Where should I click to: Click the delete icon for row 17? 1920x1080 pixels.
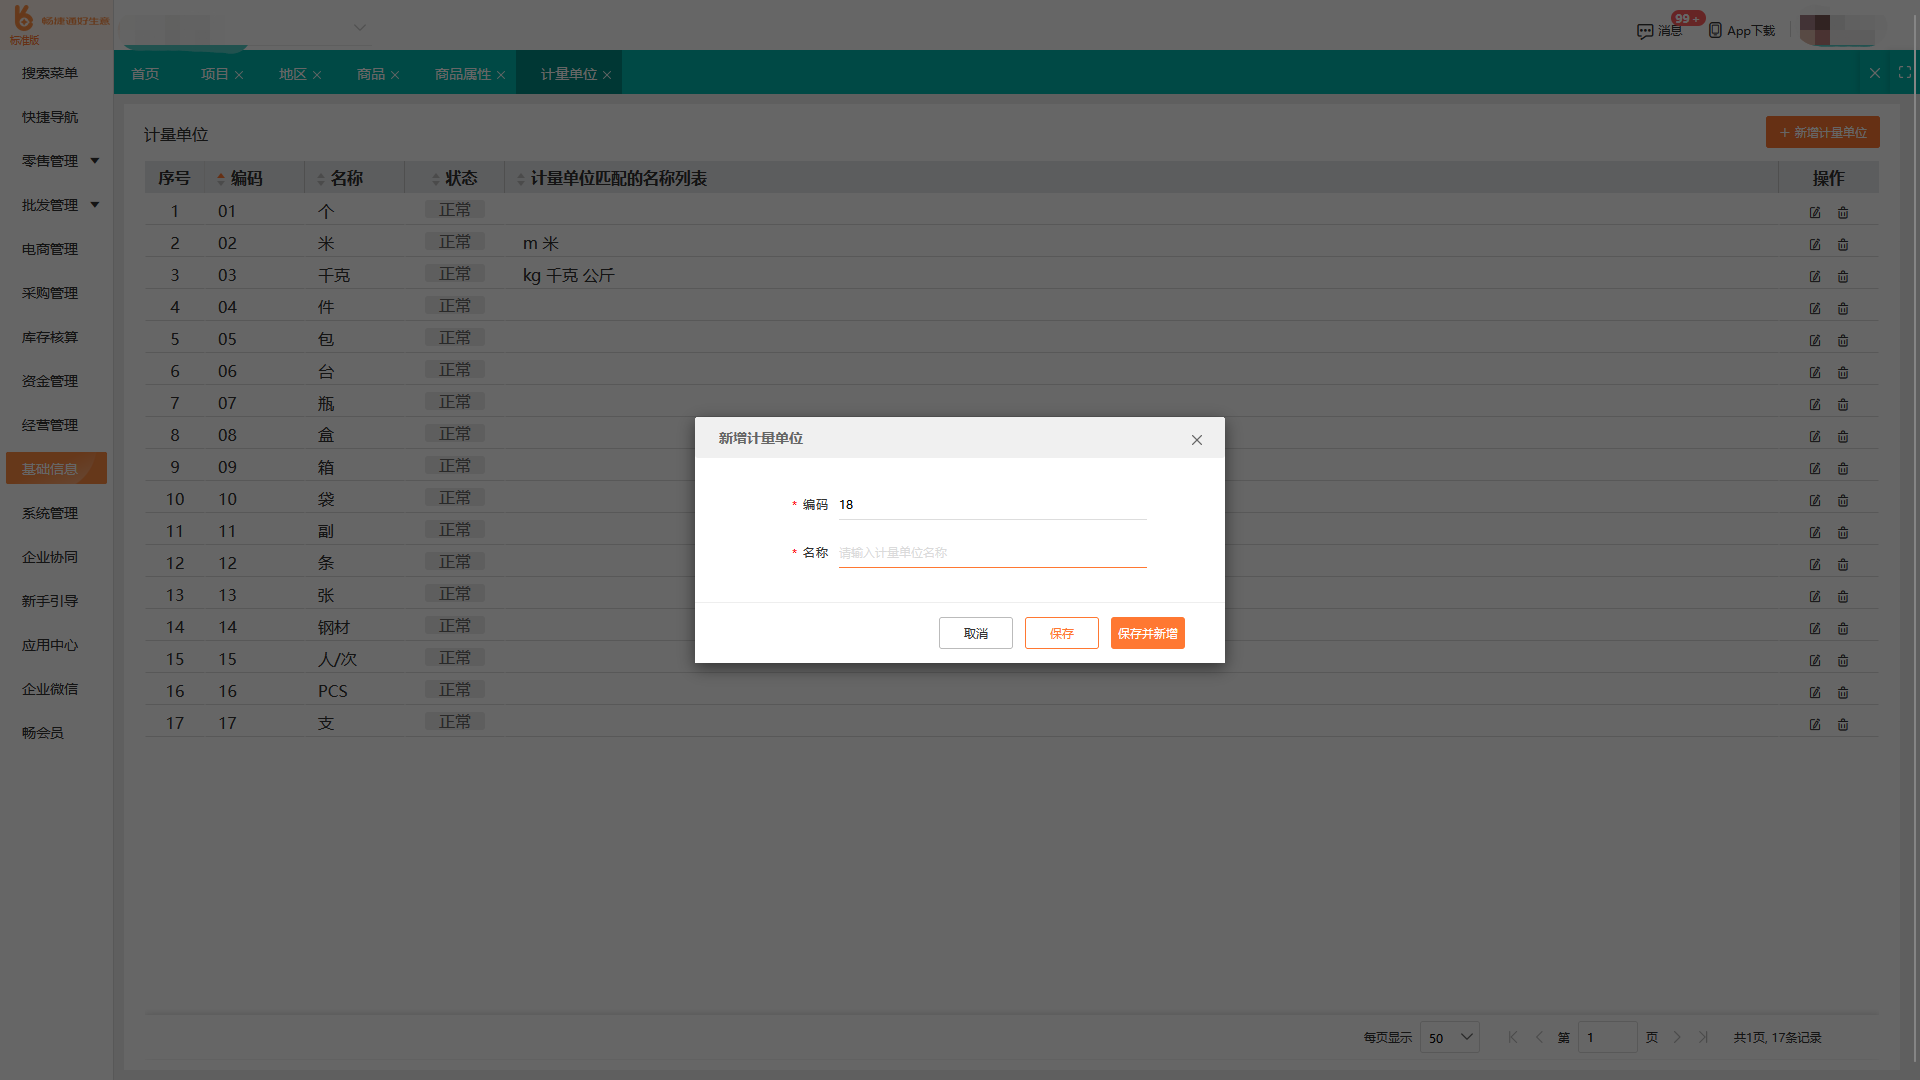pyautogui.click(x=1844, y=724)
